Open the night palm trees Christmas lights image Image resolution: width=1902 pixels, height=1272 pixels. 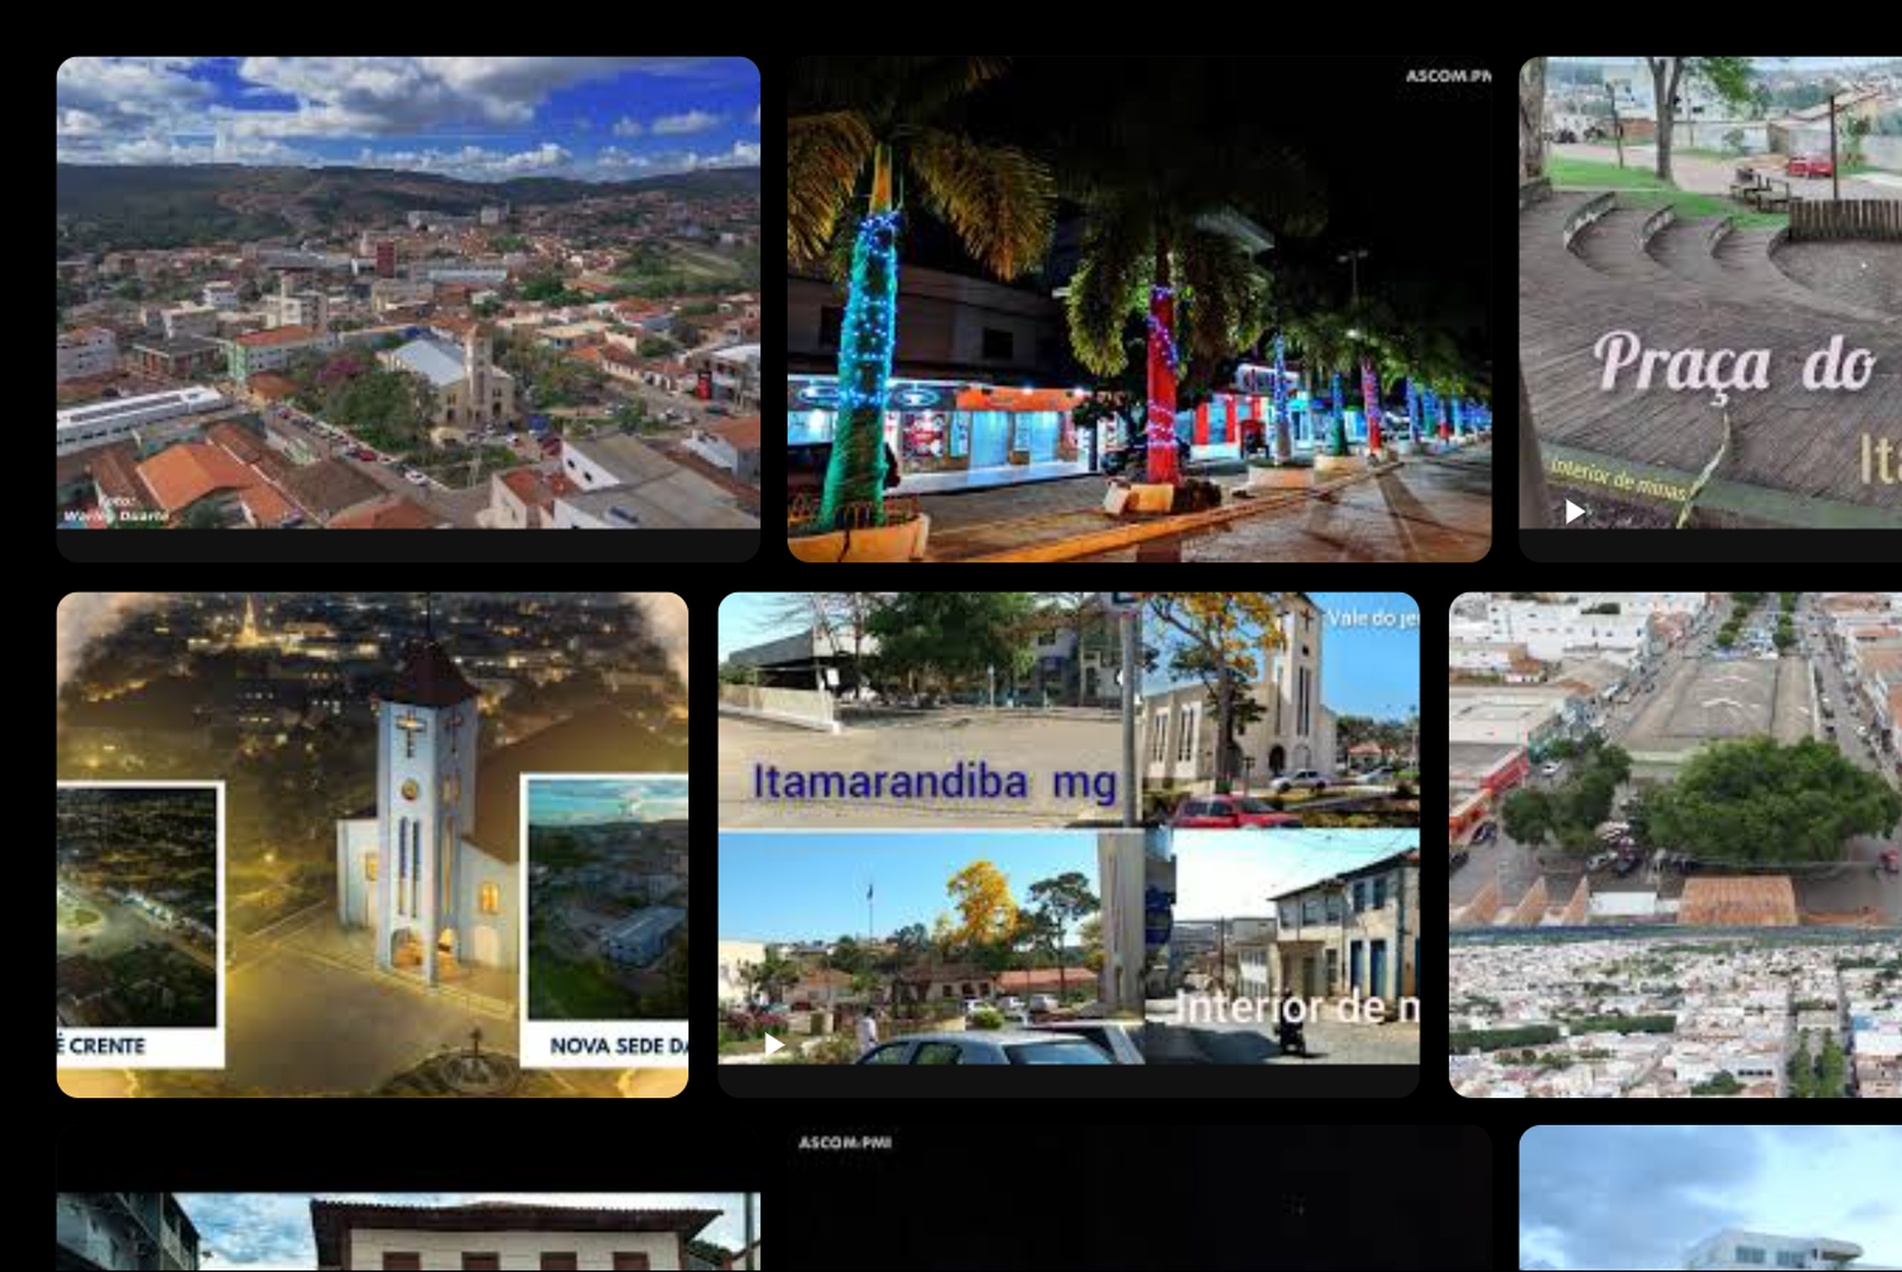pos(1139,310)
